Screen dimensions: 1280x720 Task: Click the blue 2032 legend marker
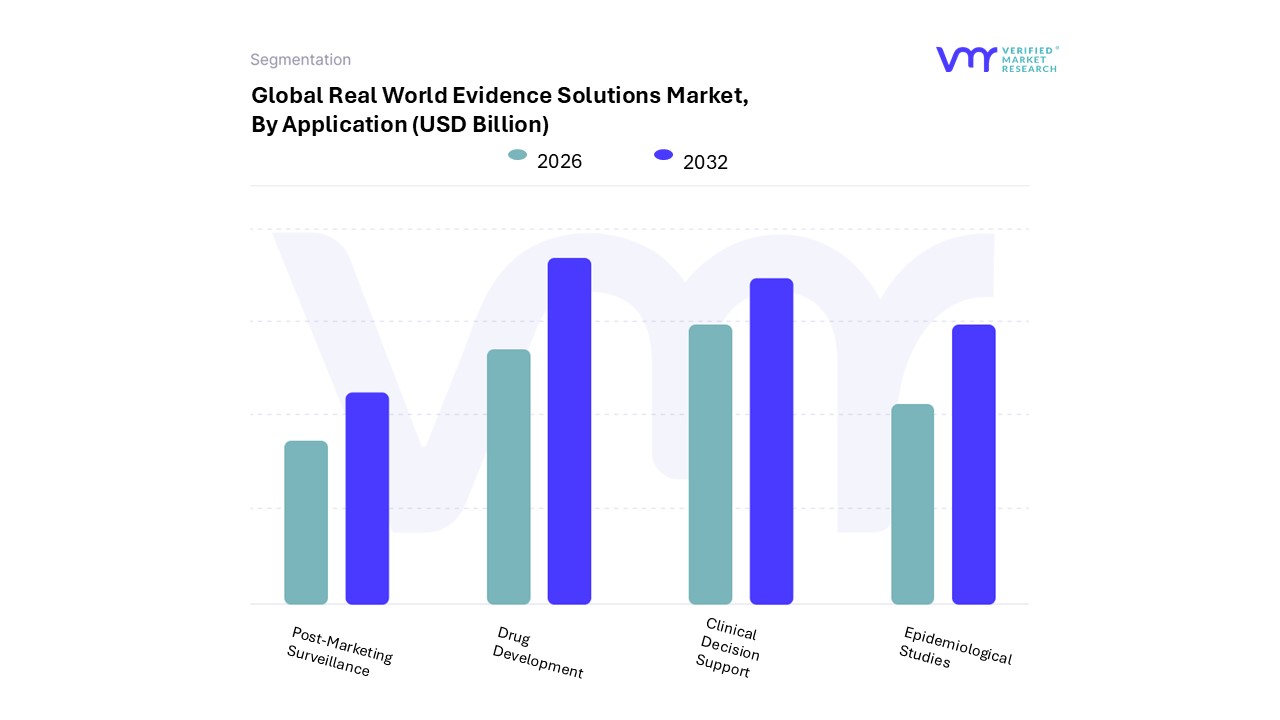[x=663, y=155]
